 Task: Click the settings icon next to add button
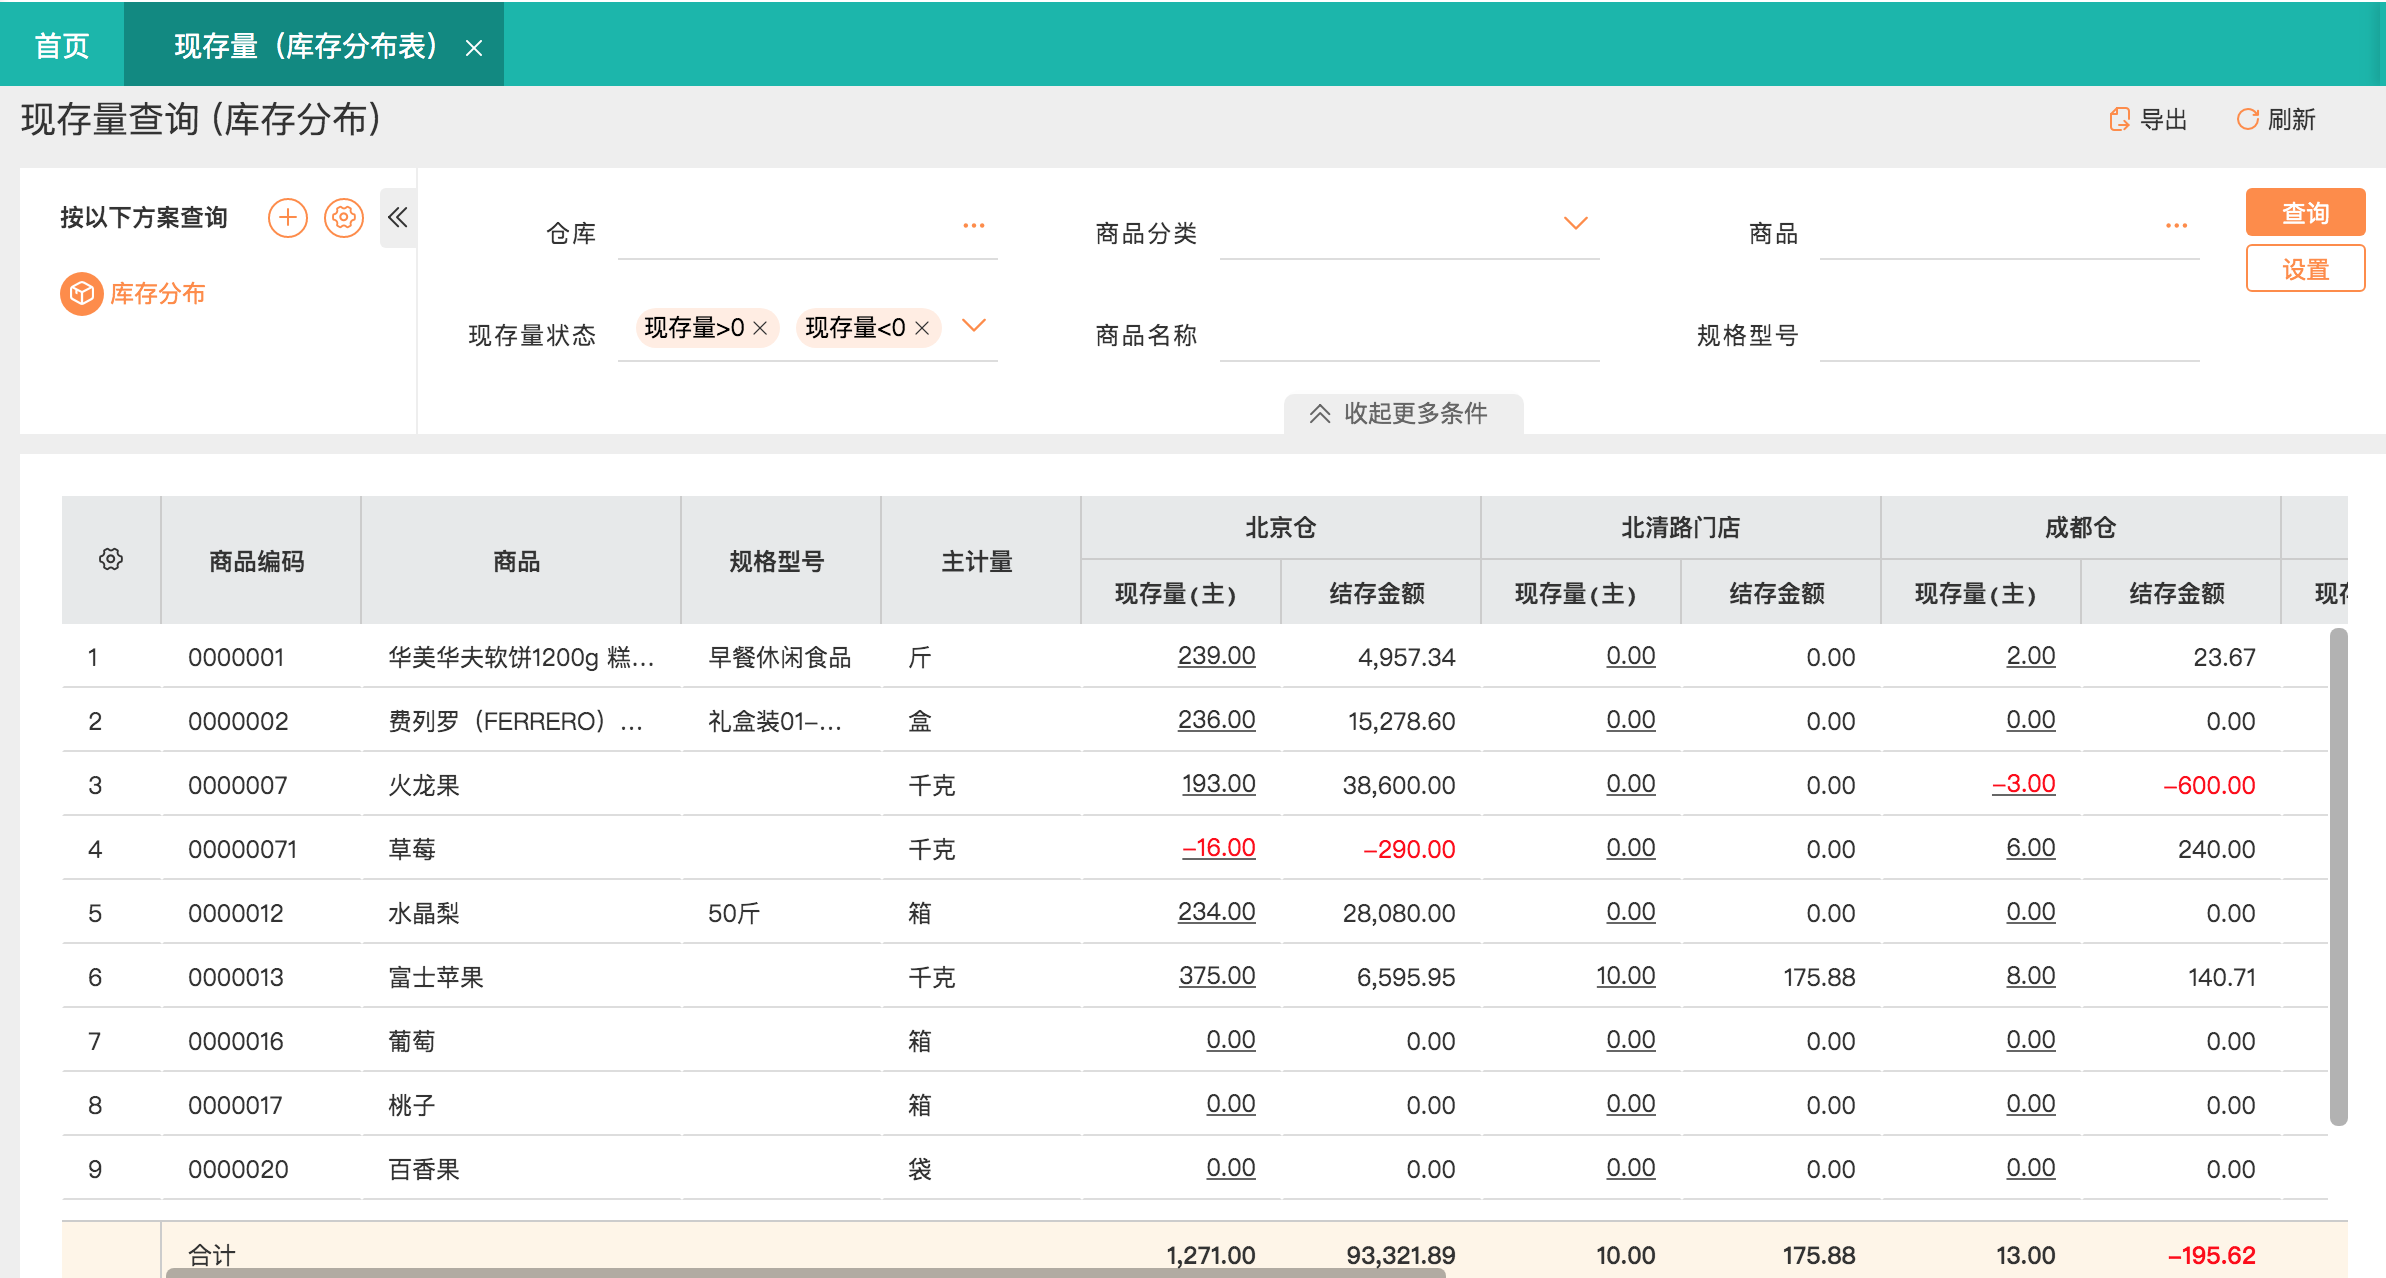coord(342,219)
